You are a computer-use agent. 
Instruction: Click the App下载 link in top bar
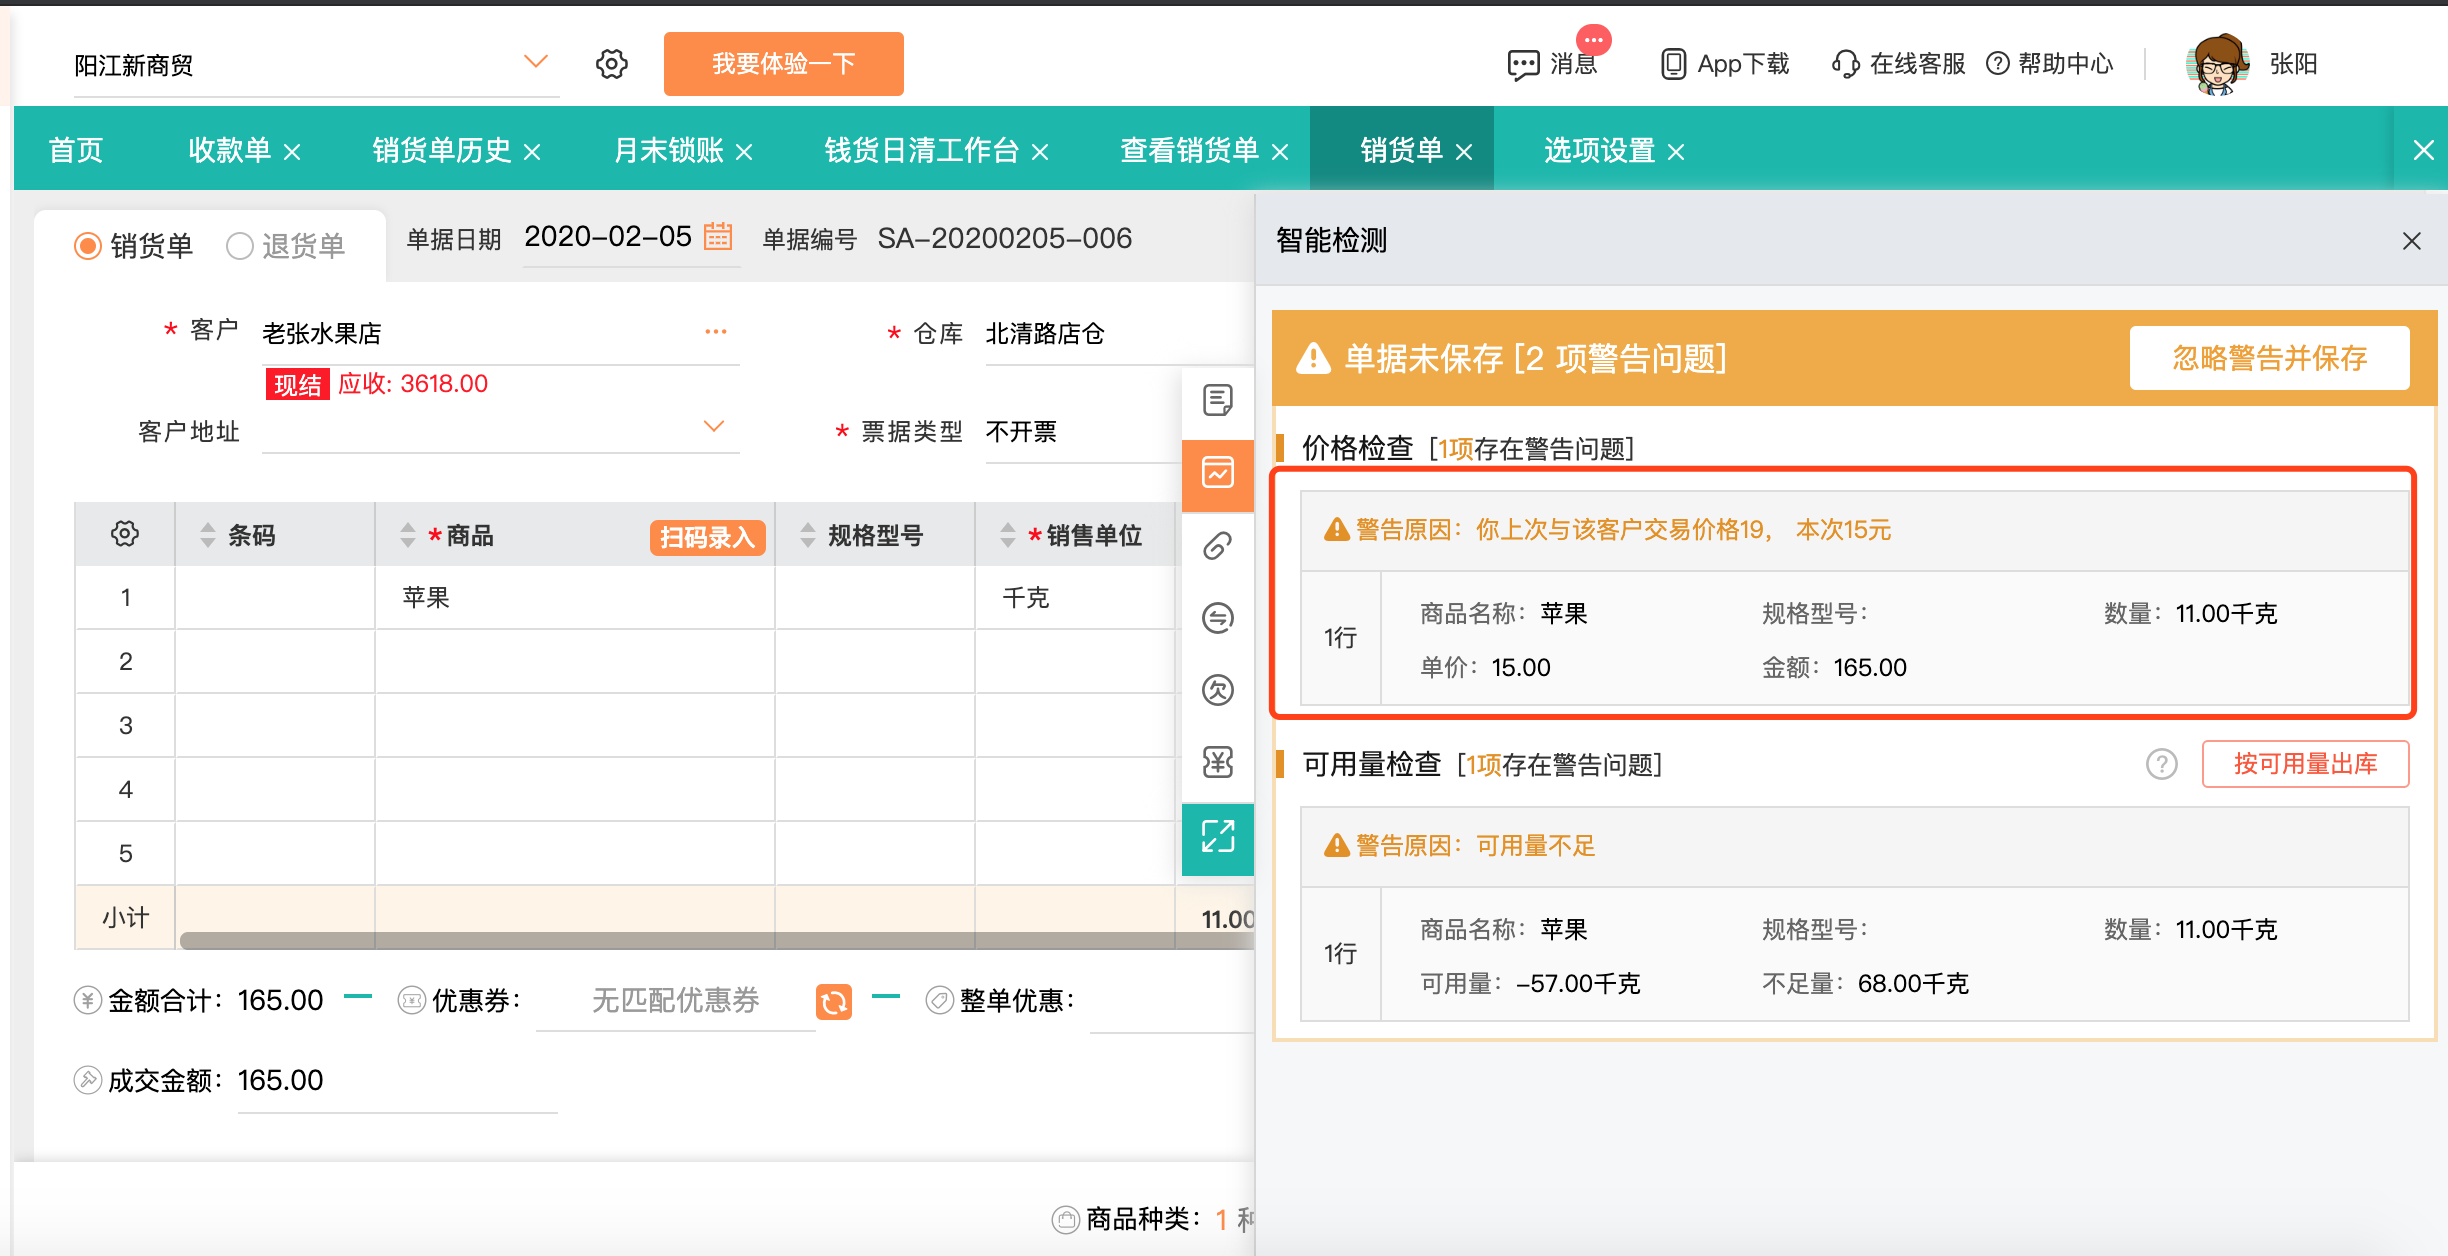point(1728,64)
